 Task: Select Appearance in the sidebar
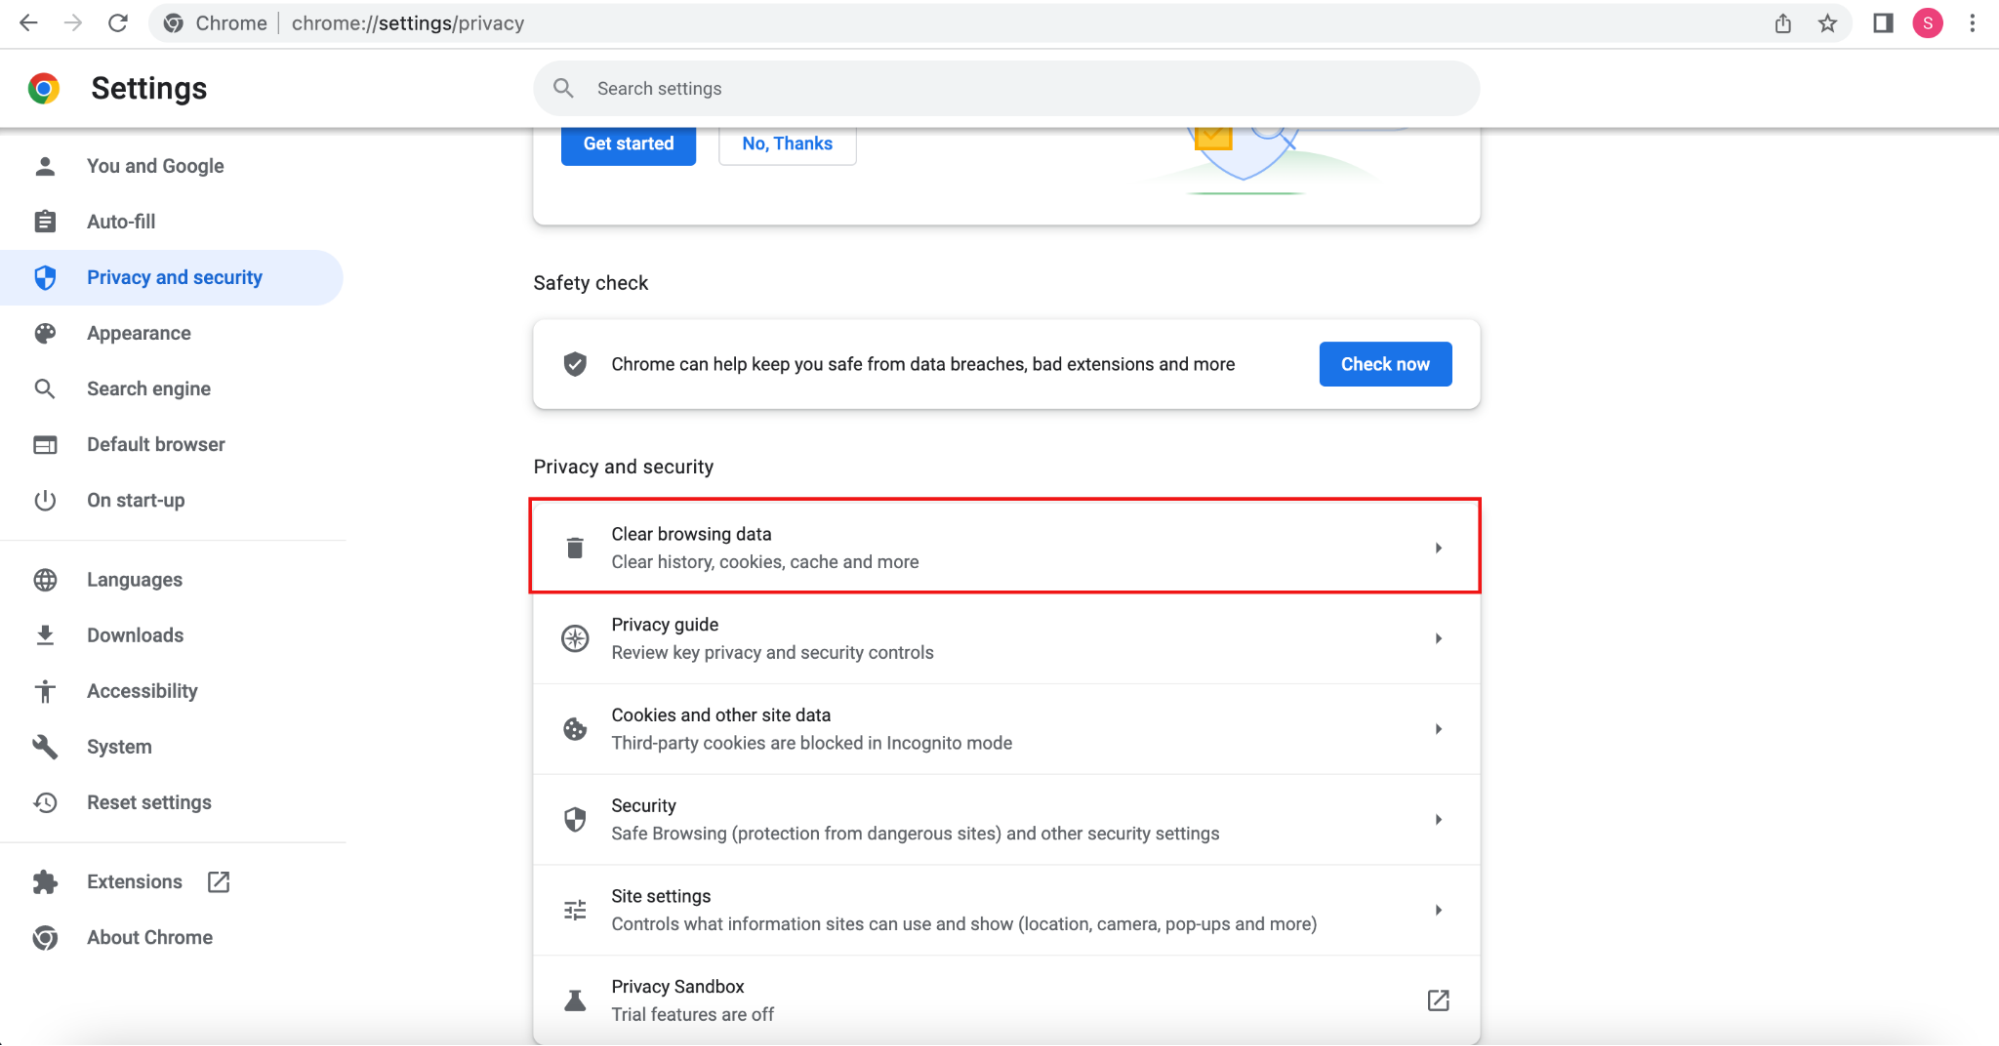click(x=138, y=333)
